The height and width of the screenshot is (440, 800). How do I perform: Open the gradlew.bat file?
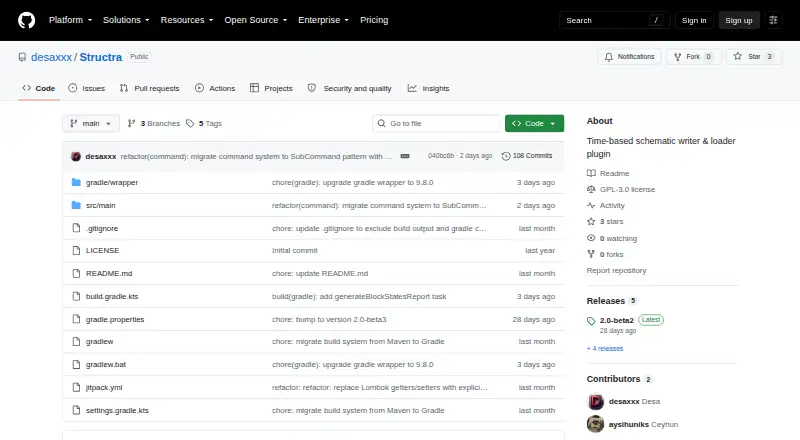pos(106,364)
